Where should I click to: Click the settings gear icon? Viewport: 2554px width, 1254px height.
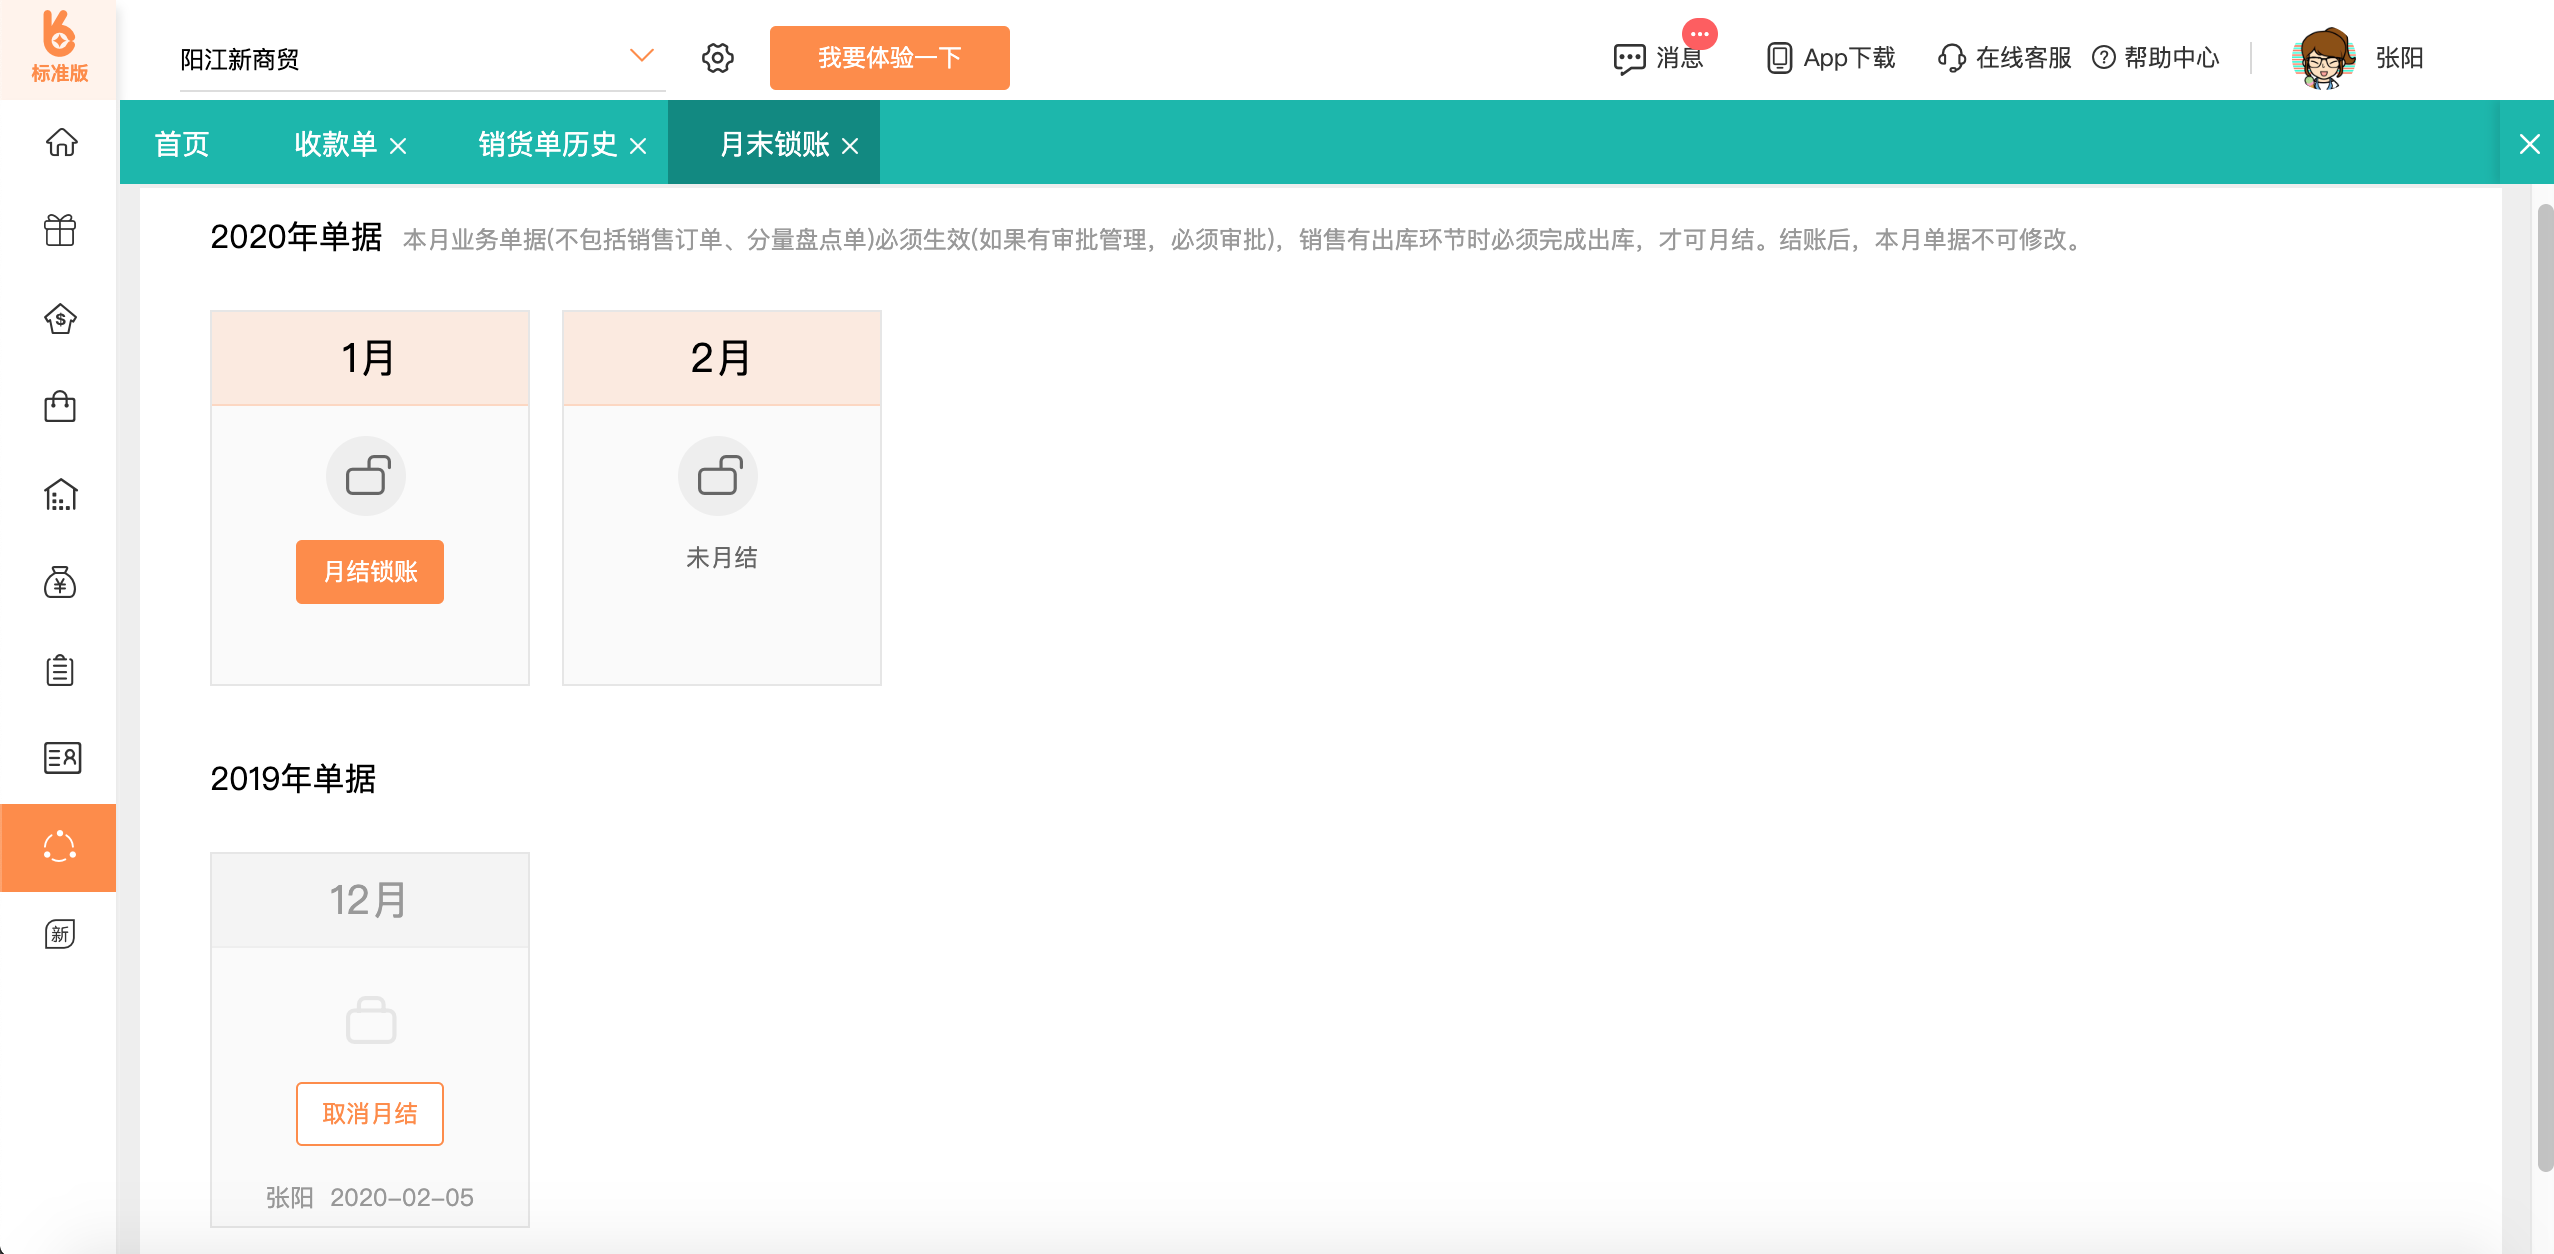click(x=717, y=59)
